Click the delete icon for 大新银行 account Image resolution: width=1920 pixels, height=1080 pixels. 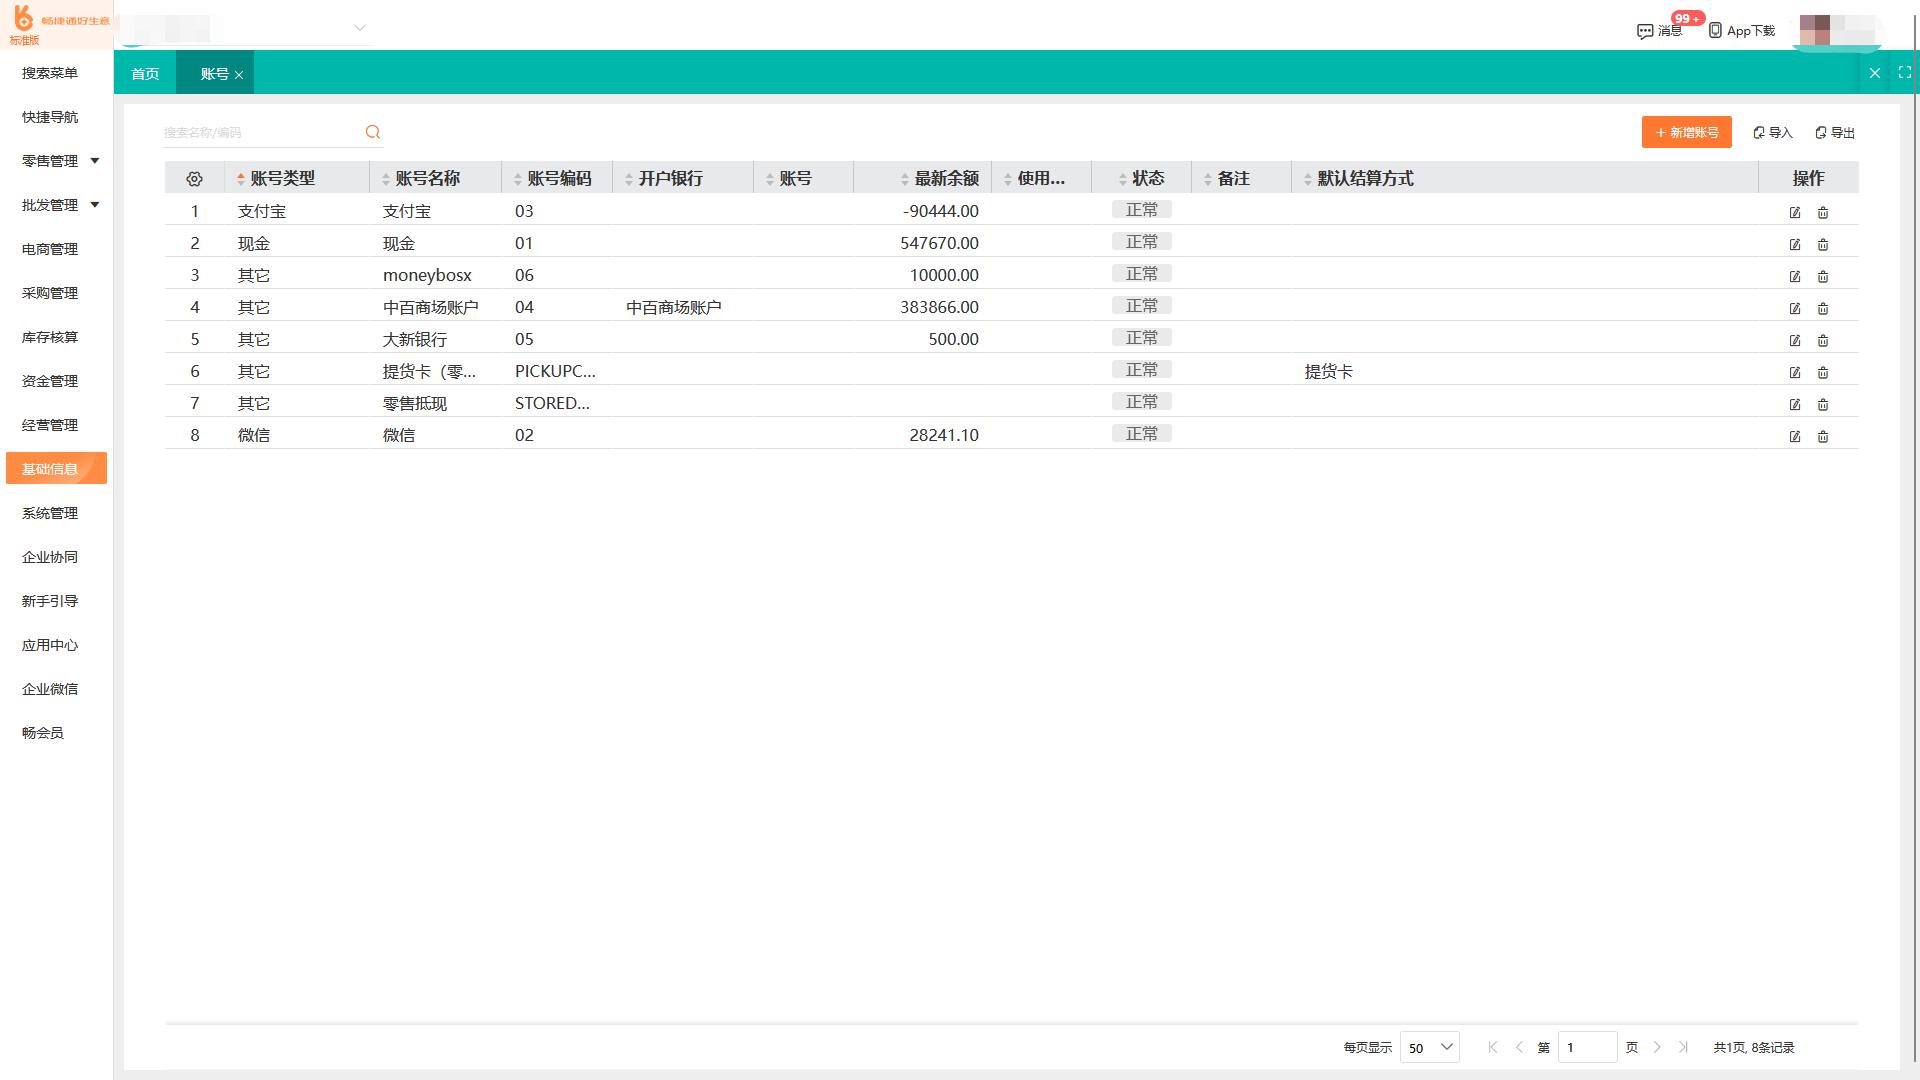pos(1822,339)
